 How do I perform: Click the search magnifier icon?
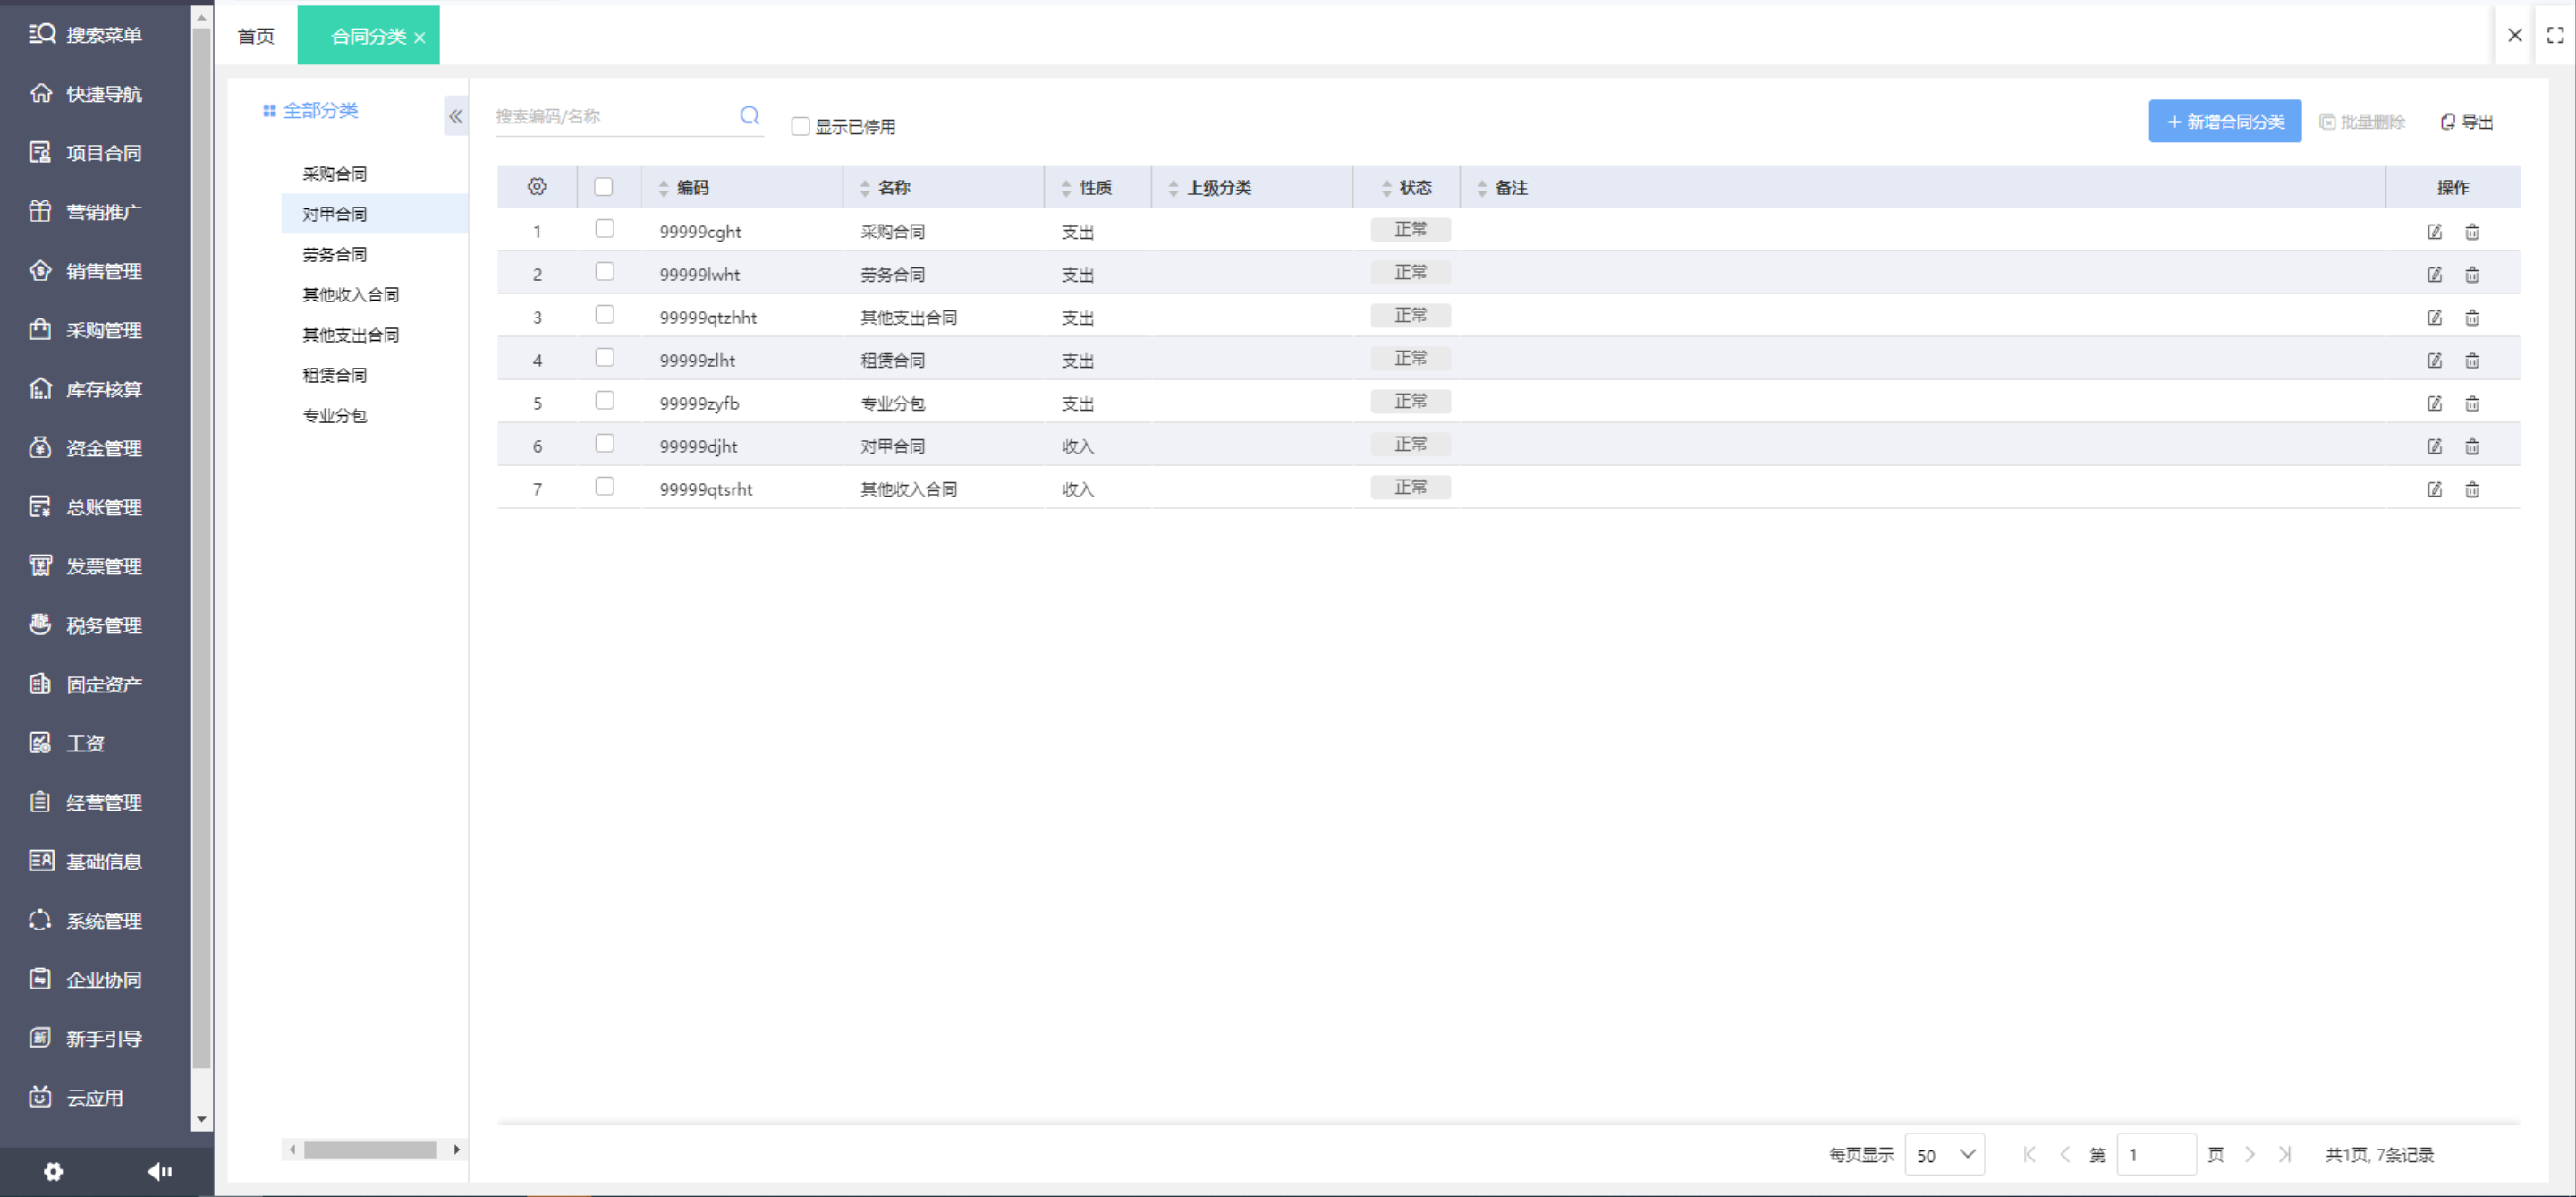(750, 115)
